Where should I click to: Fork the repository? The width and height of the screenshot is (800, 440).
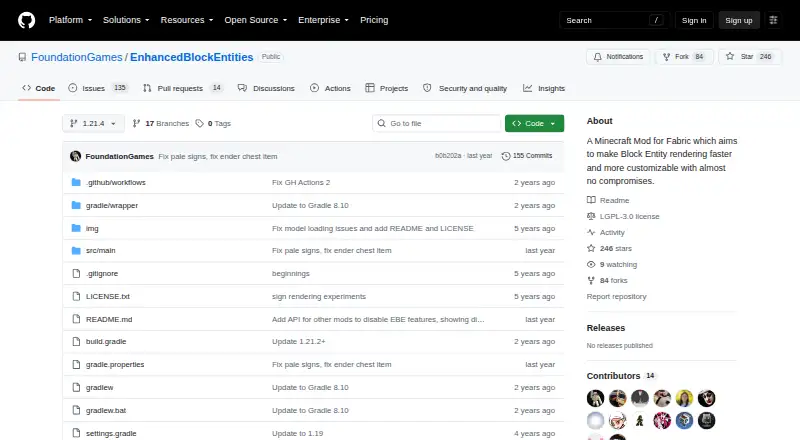tap(684, 57)
